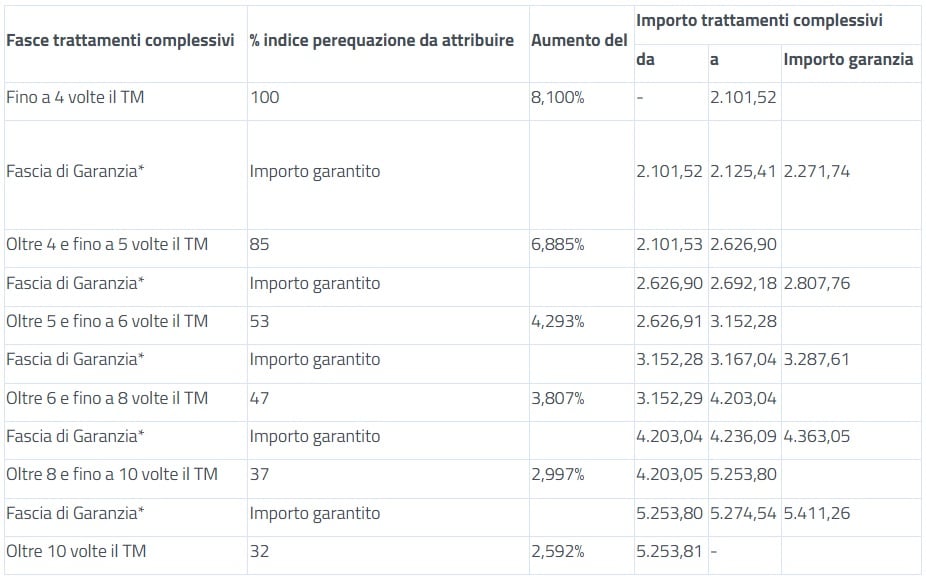The image size is (926, 582).
Task: Select the "Oltre 6 e fino a 8 volte il TM" cell
Action: pos(107,398)
